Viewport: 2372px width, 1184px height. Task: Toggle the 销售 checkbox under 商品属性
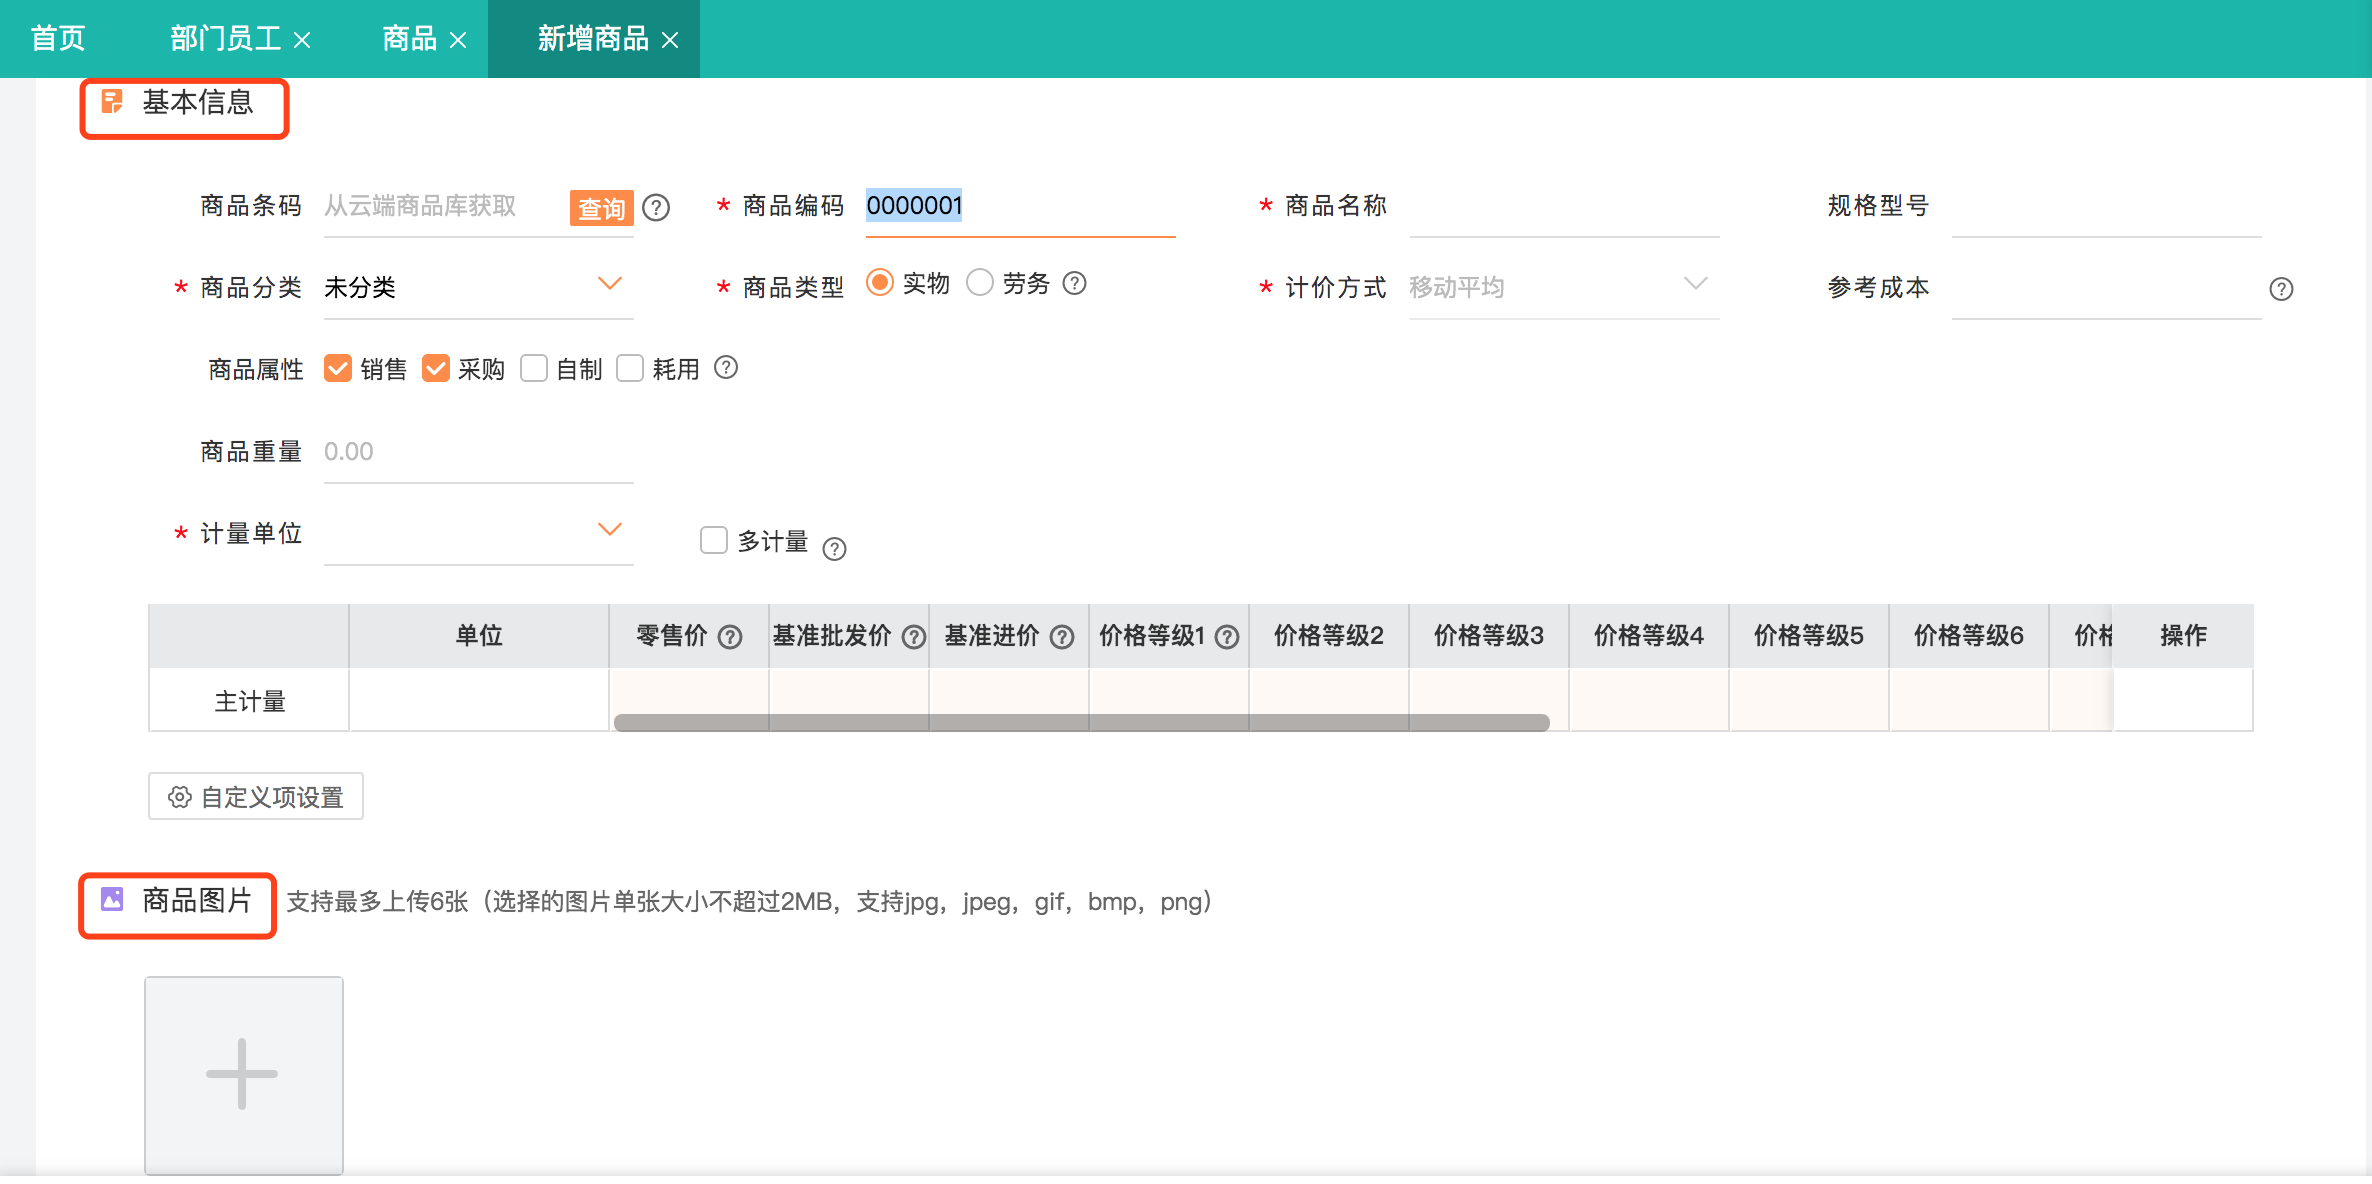[x=340, y=367]
